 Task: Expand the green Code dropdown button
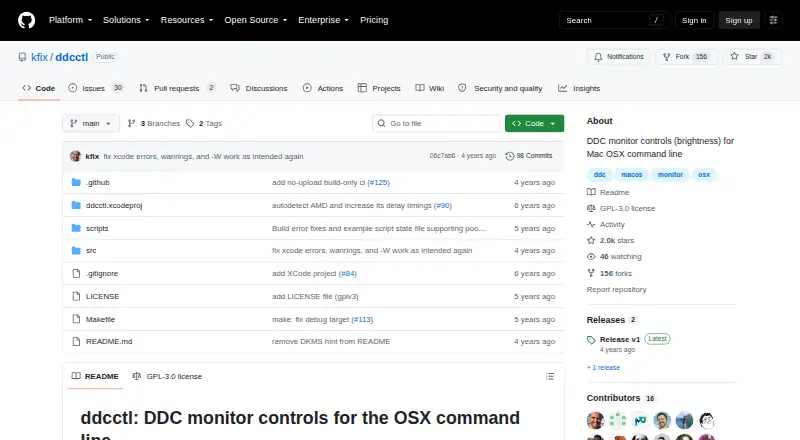(534, 124)
